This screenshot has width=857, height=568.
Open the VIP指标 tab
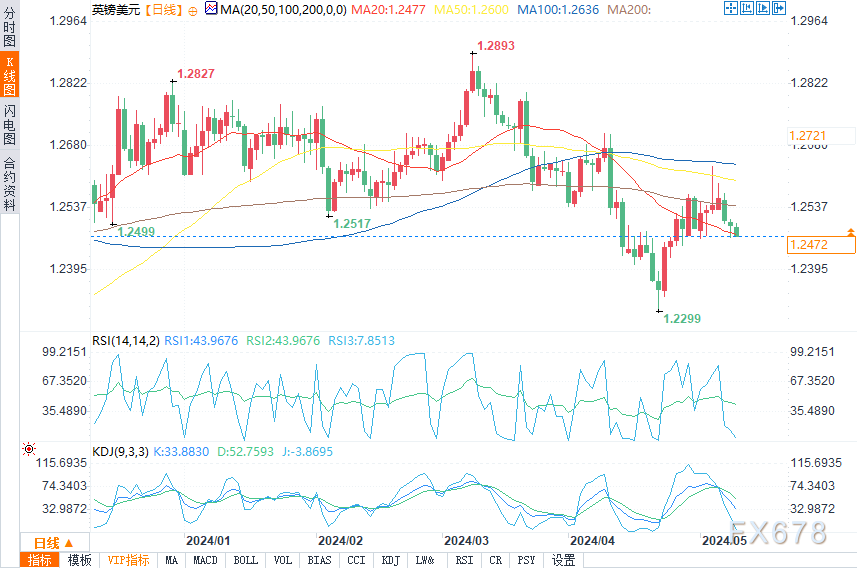(128, 560)
